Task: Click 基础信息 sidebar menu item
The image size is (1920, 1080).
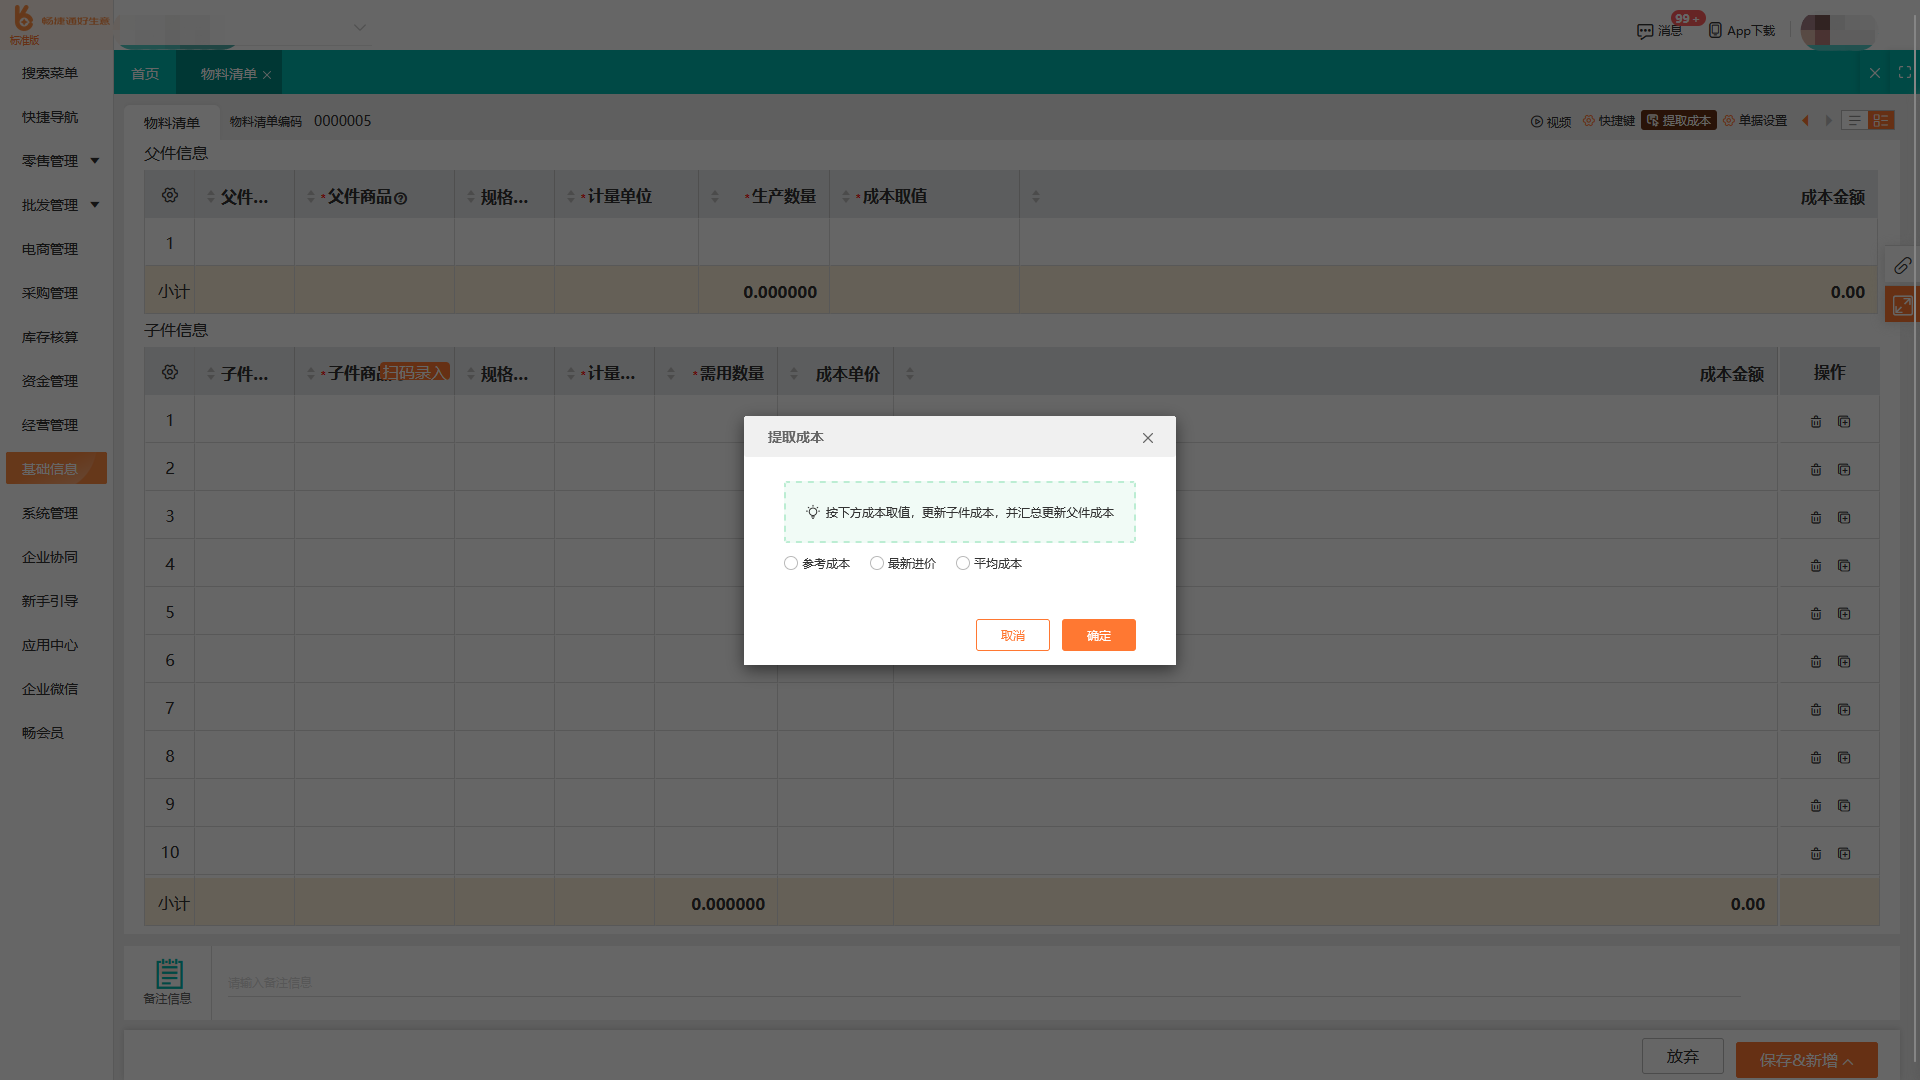Action: coord(54,468)
